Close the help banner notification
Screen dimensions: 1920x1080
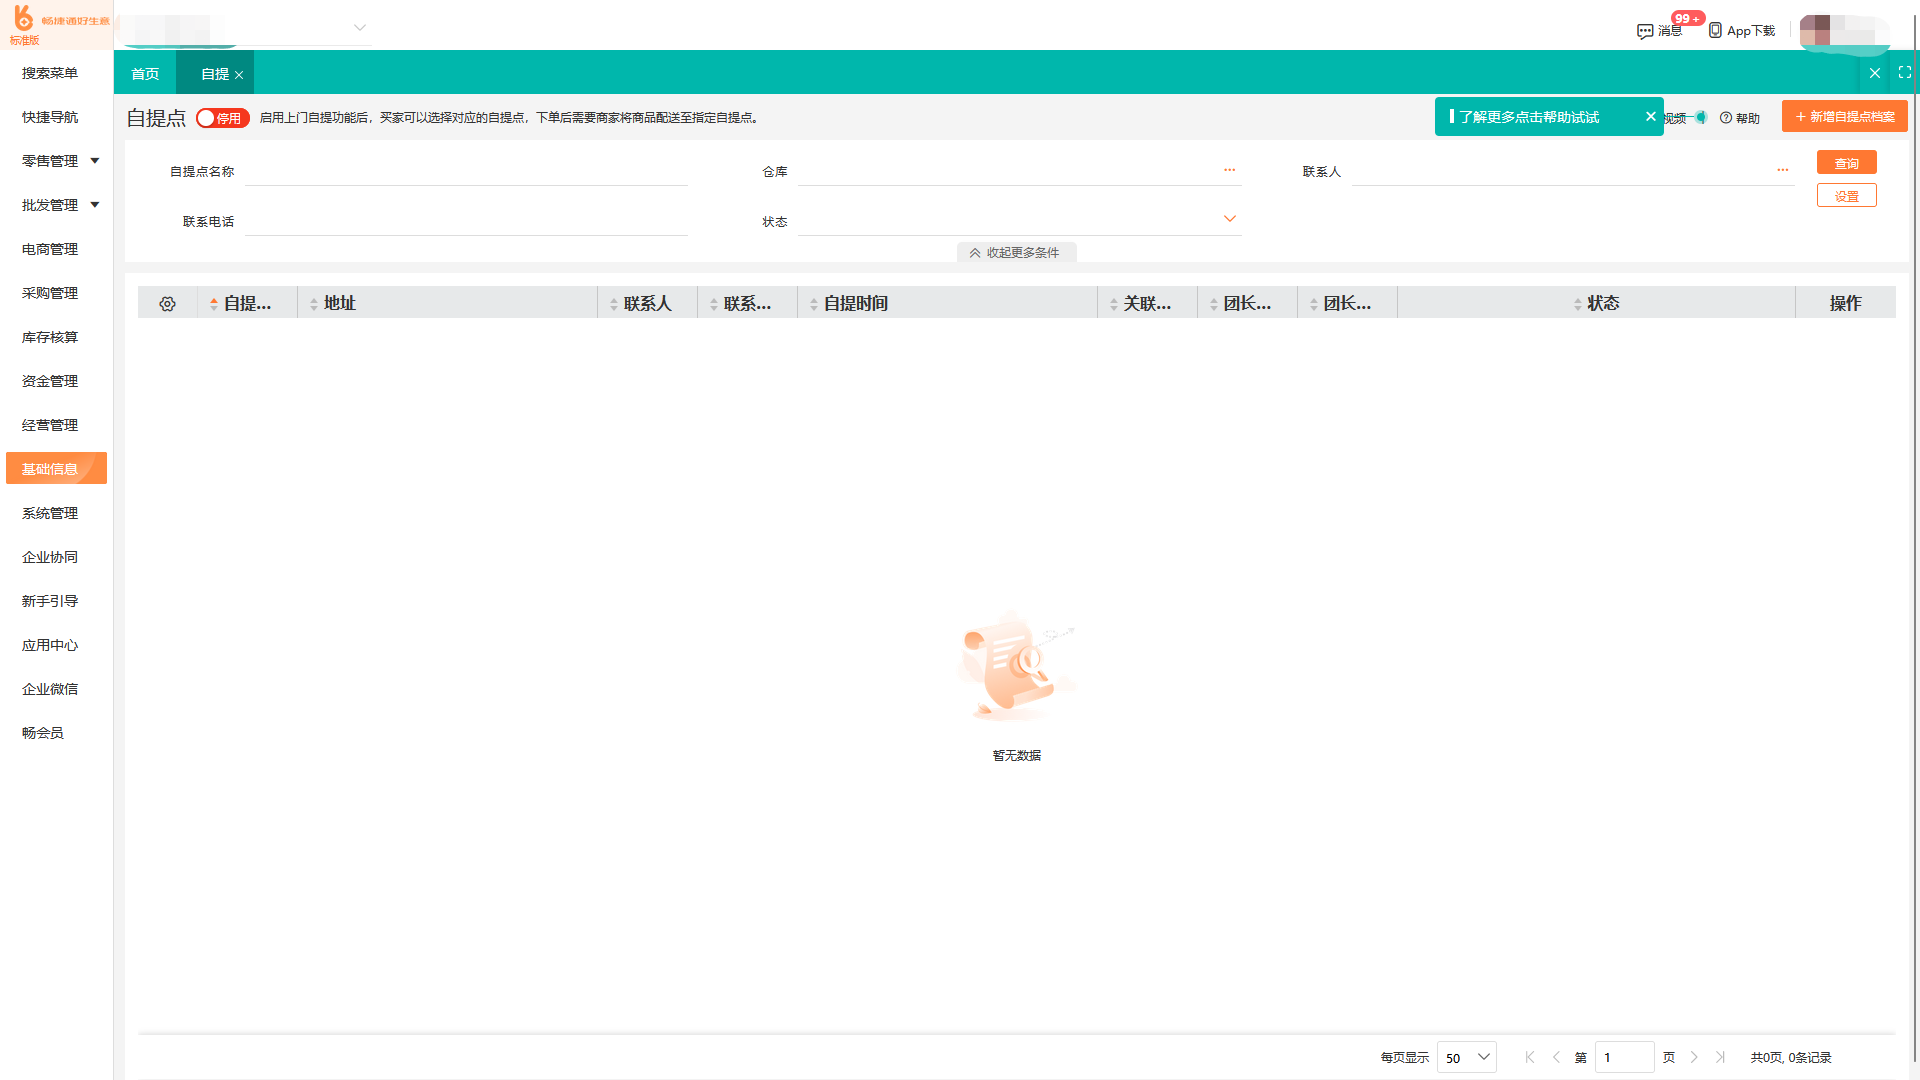1651,116
